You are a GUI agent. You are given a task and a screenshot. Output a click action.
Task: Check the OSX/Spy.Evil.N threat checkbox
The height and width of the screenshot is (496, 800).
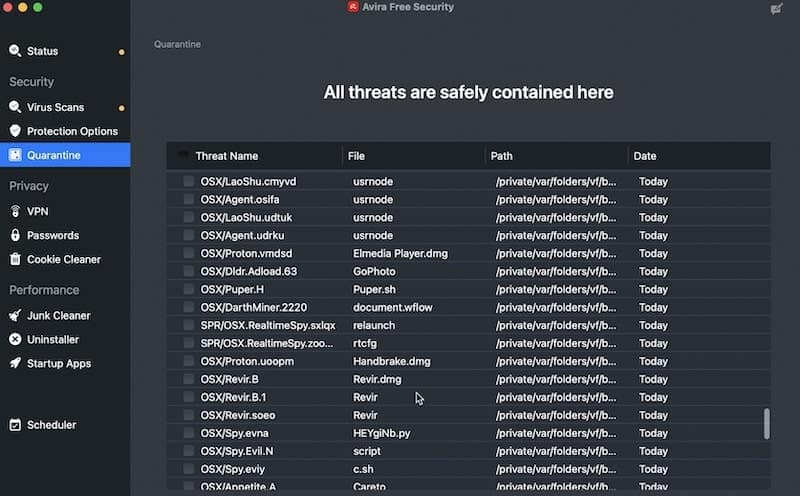point(188,450)
